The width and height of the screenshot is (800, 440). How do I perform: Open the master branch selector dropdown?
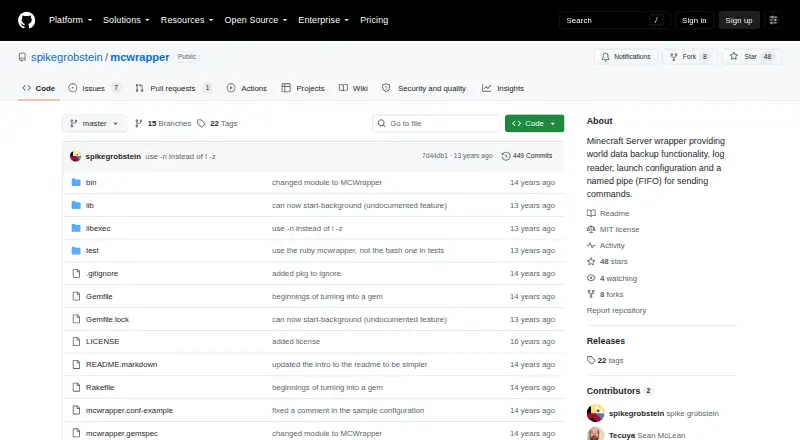tap(94, 124)
